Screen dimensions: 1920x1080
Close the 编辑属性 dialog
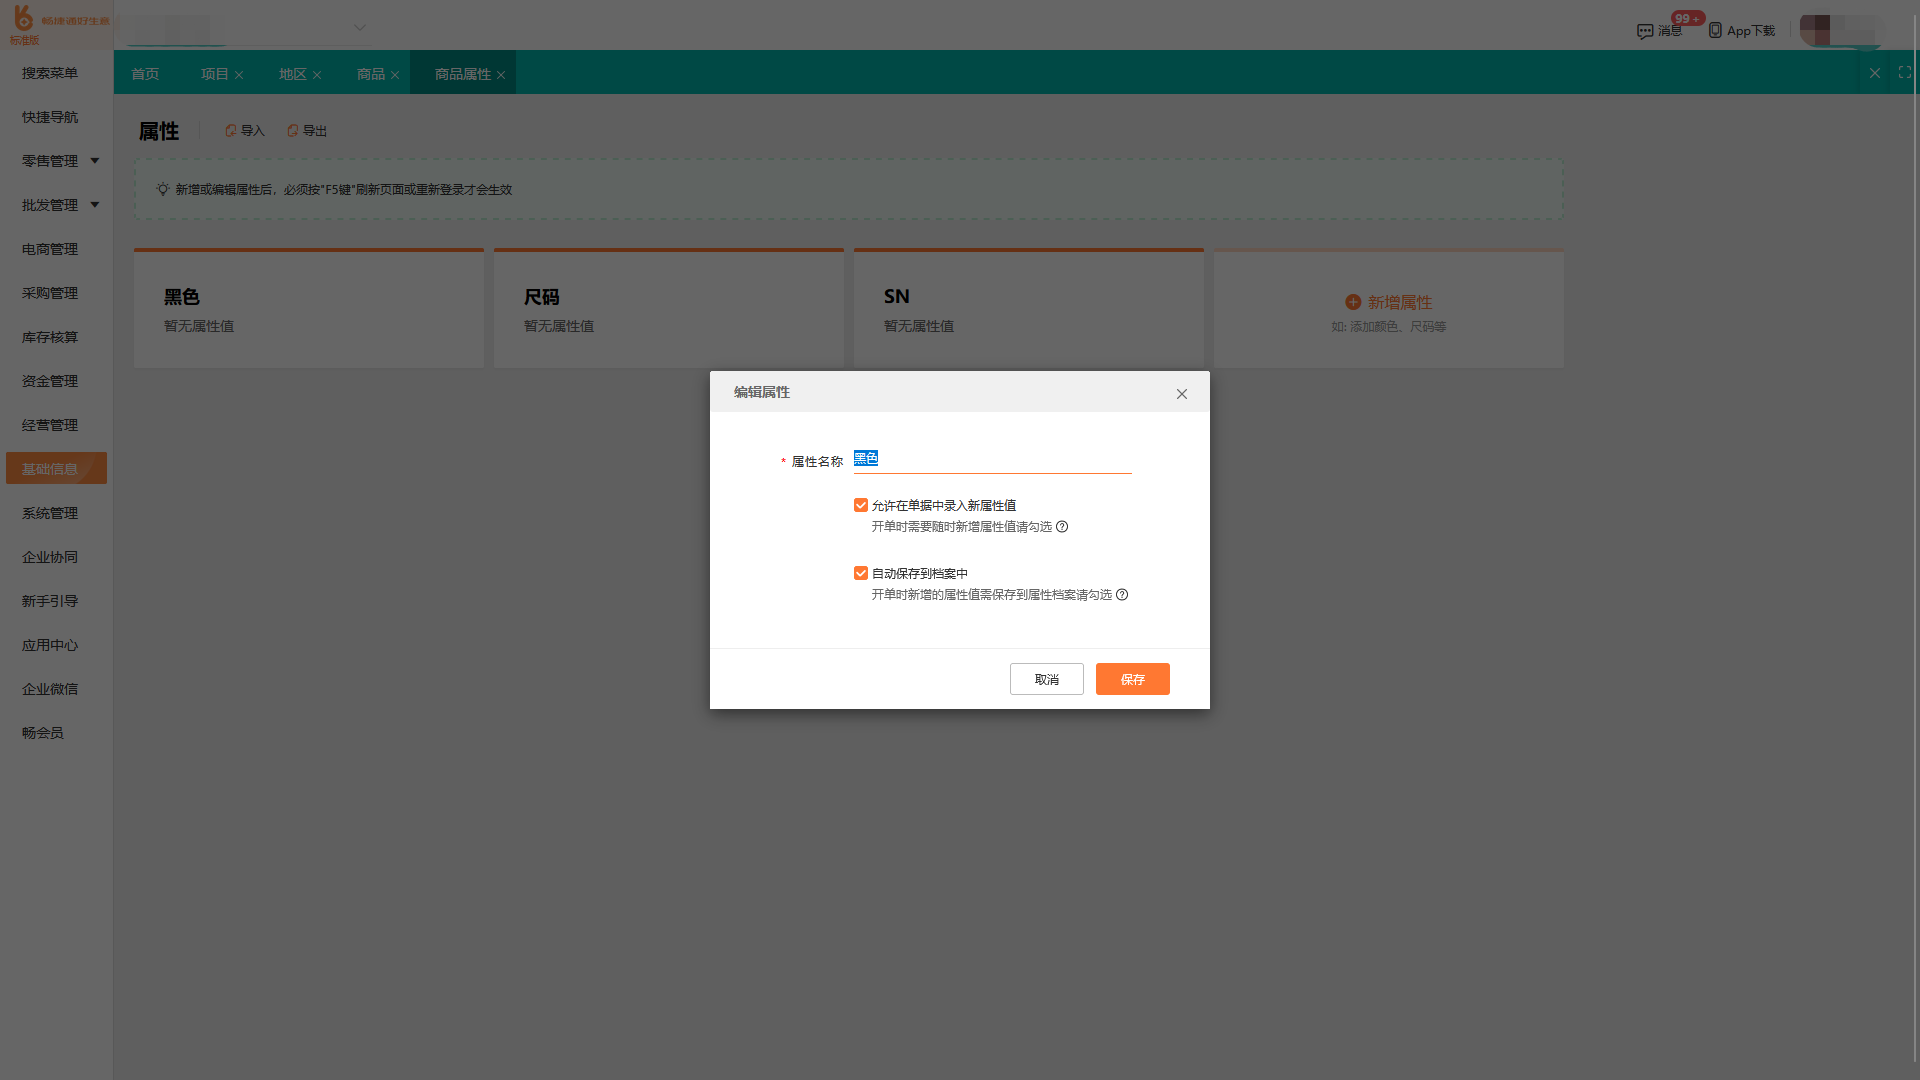coord(1182,394)
